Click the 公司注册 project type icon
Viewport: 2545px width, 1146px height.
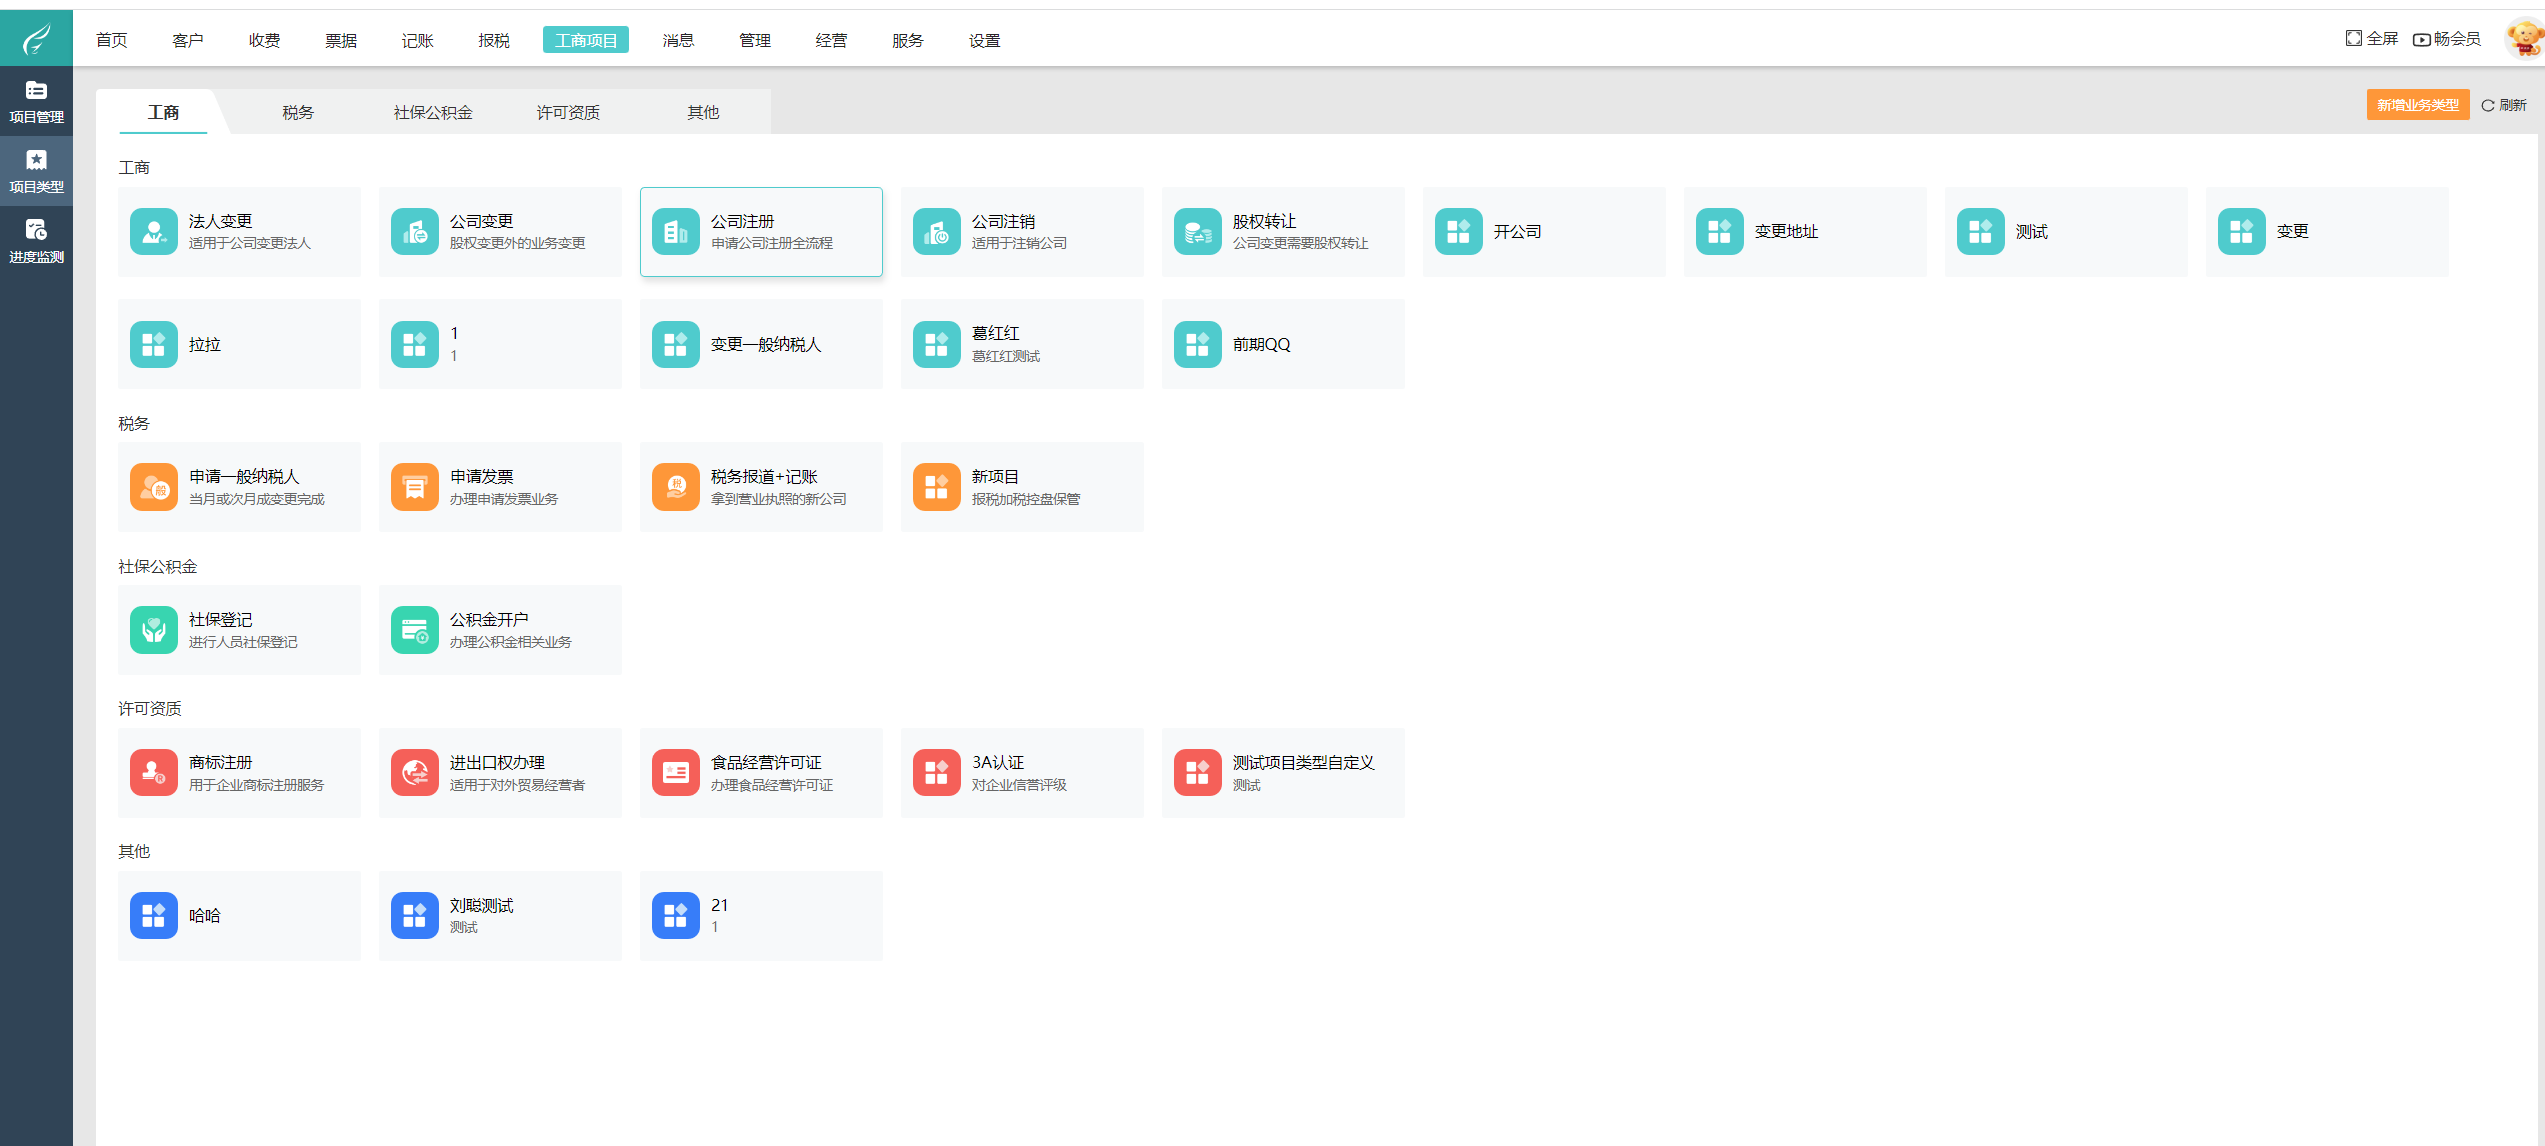point(674,232)
